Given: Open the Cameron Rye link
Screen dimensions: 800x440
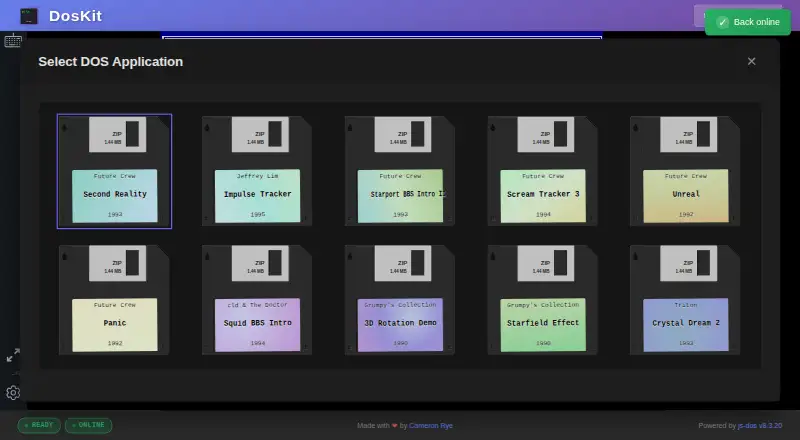Looking at the screenshot, I should [431, 426].
